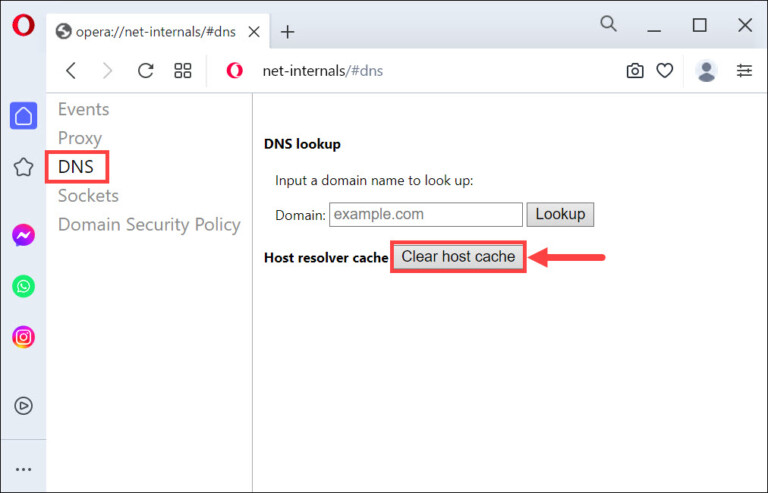Open Domain Security Policy section
The image size is (768, 493).
click(149, 225)
